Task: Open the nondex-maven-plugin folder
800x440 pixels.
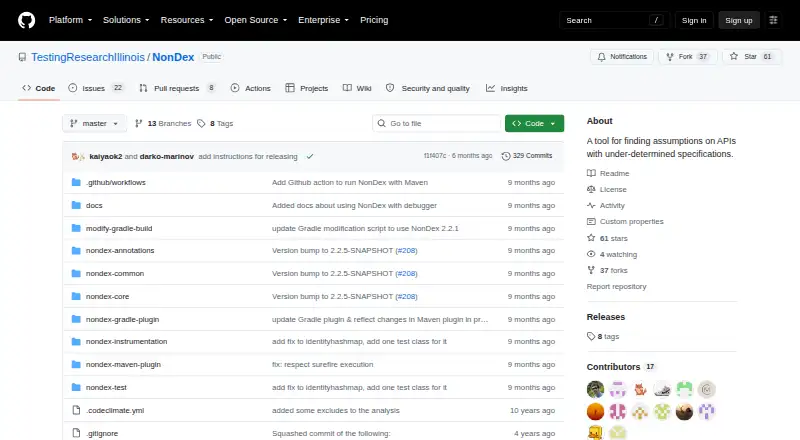Action: pos(123,364)
